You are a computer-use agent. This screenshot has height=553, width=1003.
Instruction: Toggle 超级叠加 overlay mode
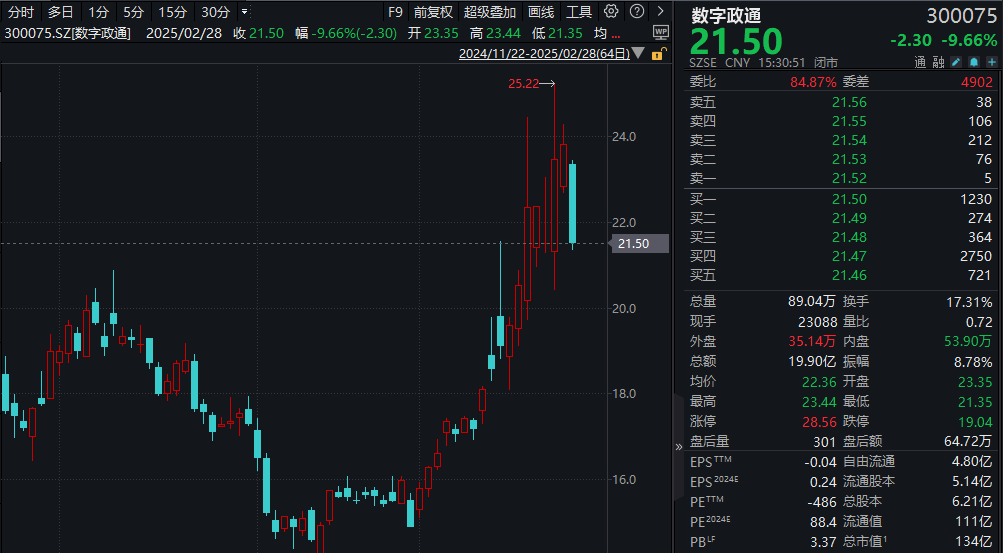pyautogui.click(x=490, y=12)
